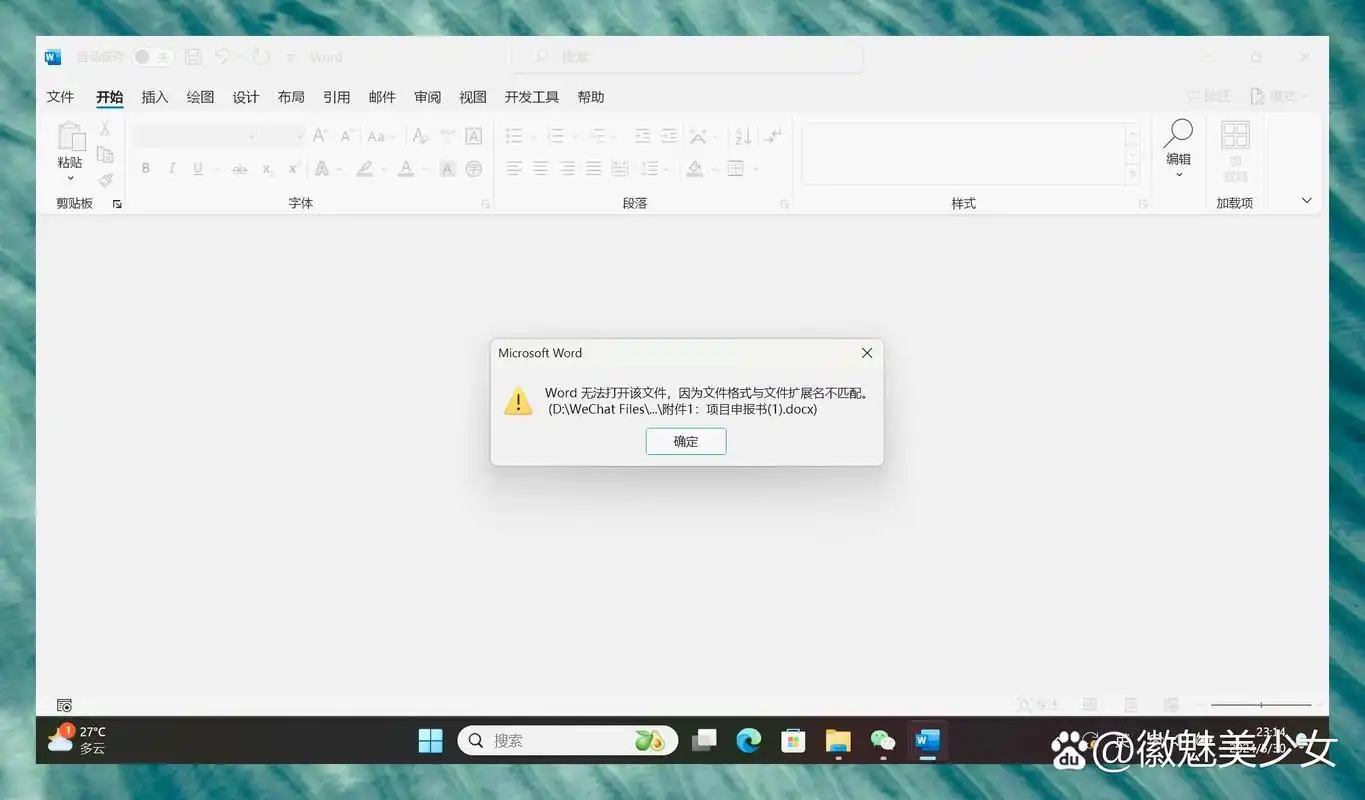
Task: Click the Paste (粘贴) clipboard icon
Action: coord(70,139)
